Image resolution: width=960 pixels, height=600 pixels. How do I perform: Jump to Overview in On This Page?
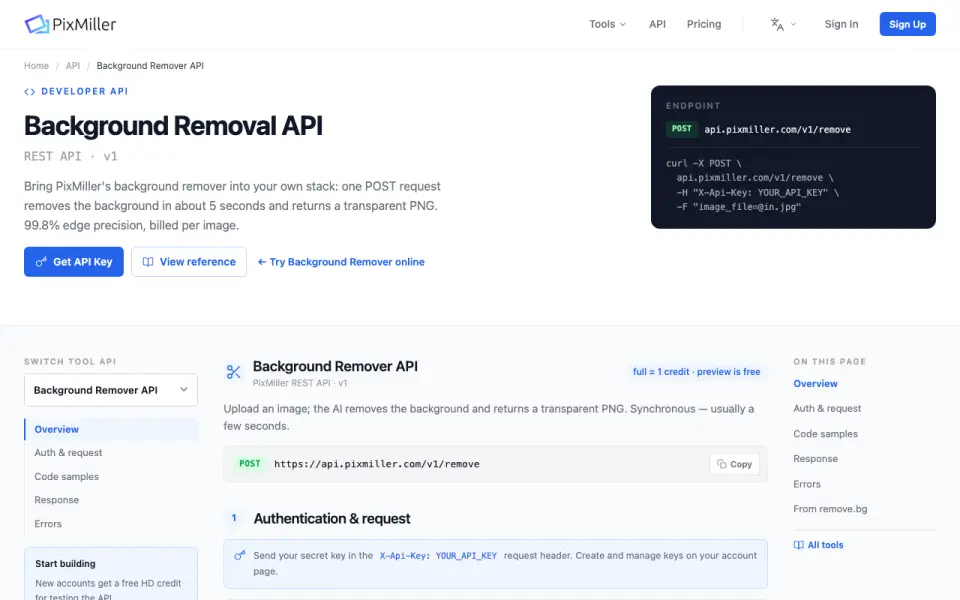pyautogui.click(x=815, y=383)
